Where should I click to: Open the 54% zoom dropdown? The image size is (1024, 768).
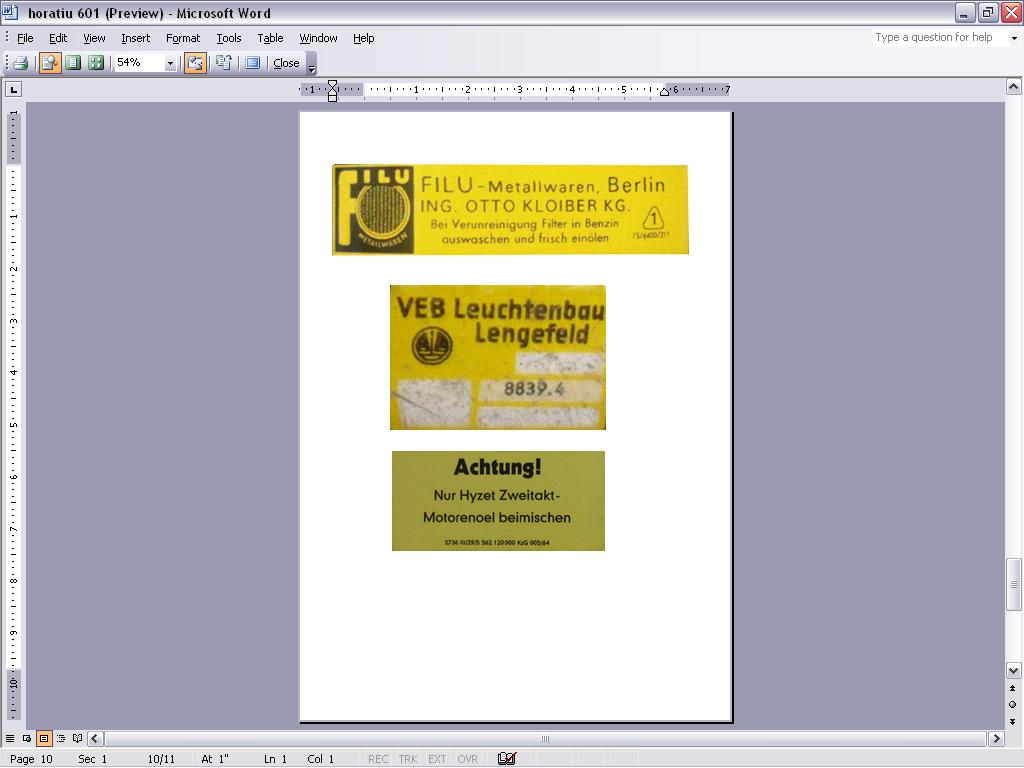pos(170,63)
